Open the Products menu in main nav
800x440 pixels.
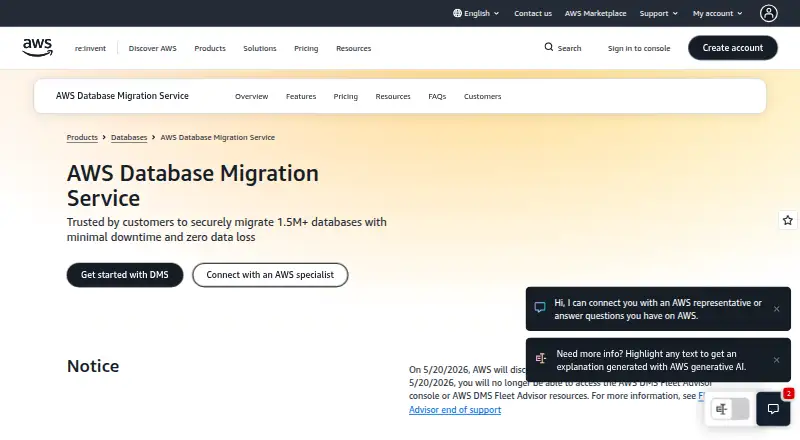click(210, 48)
